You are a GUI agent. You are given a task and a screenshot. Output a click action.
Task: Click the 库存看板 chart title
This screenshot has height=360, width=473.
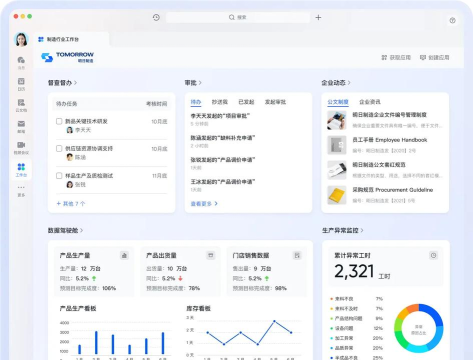pos(198,309)
